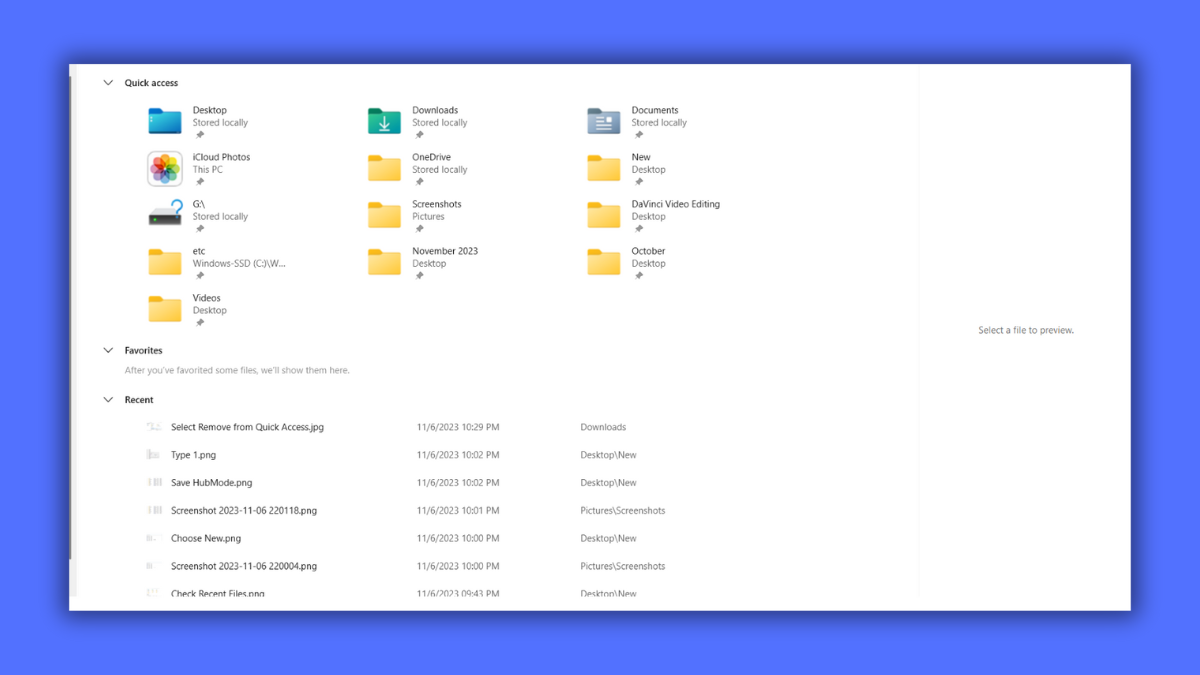Open the OneDrive folder icon
Screen dimensions: 1200x675
pyautogui.click(x=384, y=167)
